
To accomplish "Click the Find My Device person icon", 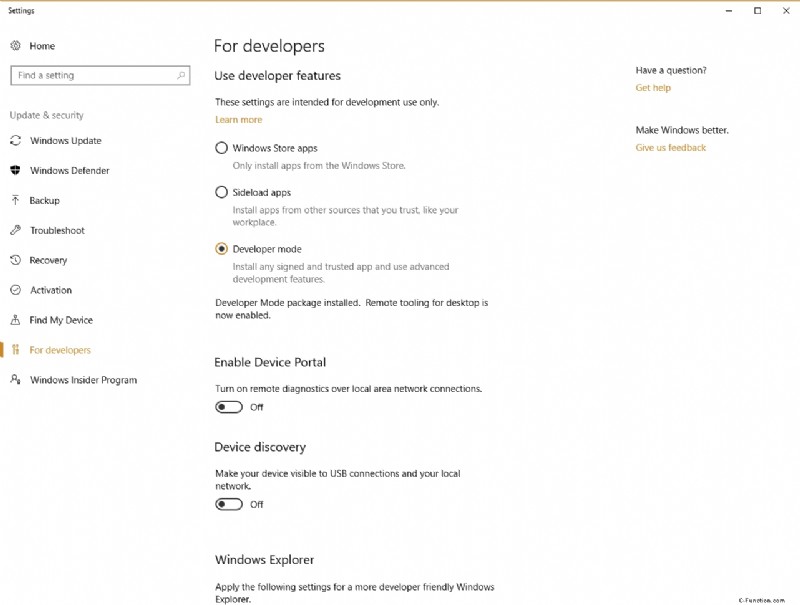I will [15, 321].
